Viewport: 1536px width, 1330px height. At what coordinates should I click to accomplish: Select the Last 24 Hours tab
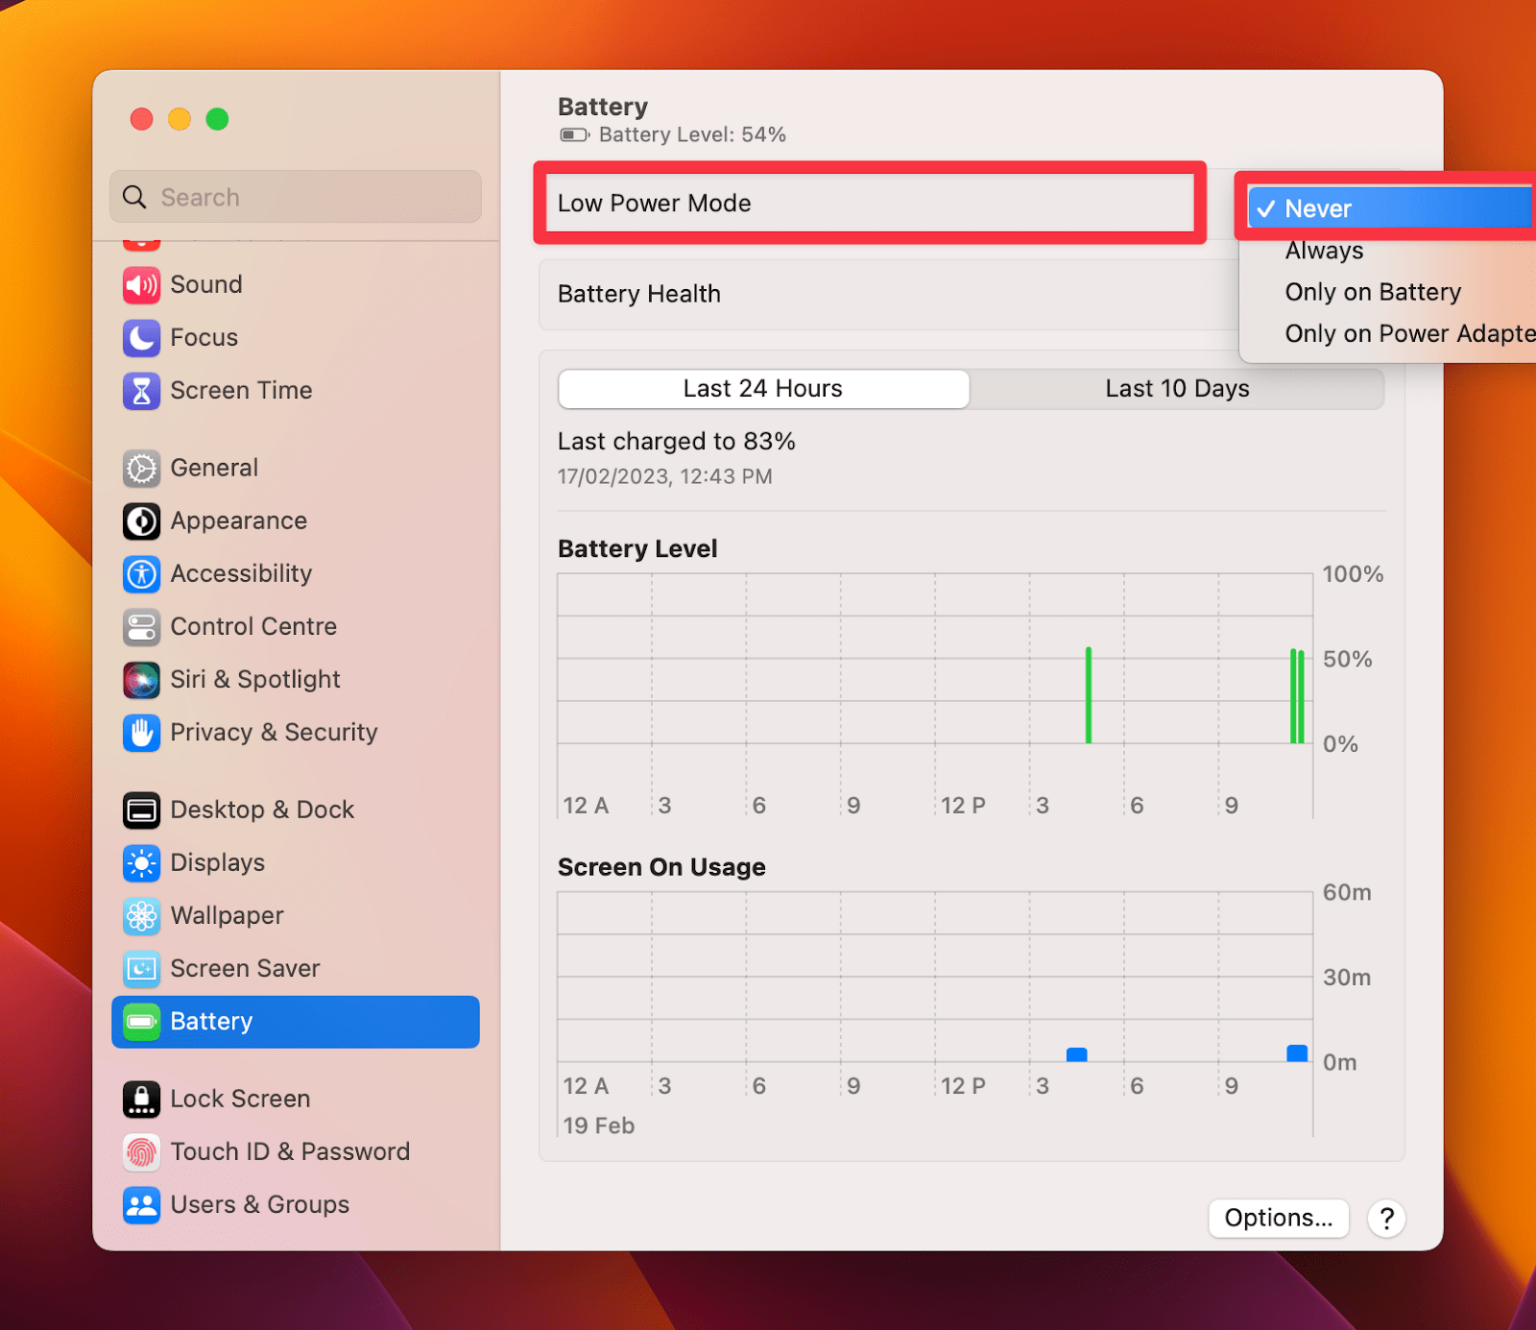pos(762,389)
